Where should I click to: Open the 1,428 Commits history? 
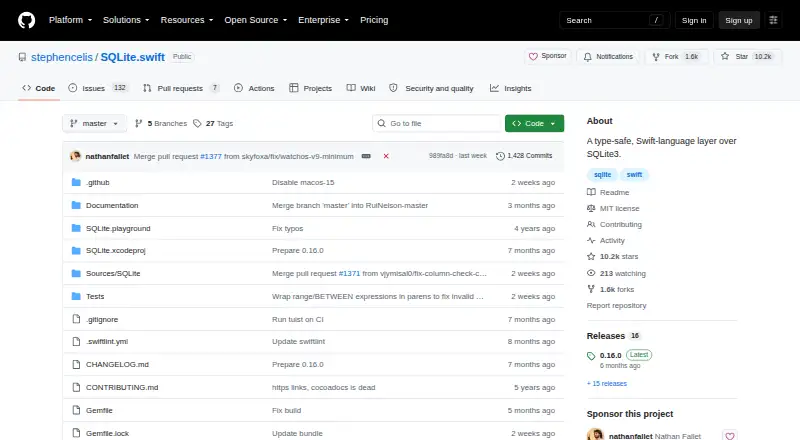(x=524, y=156)
